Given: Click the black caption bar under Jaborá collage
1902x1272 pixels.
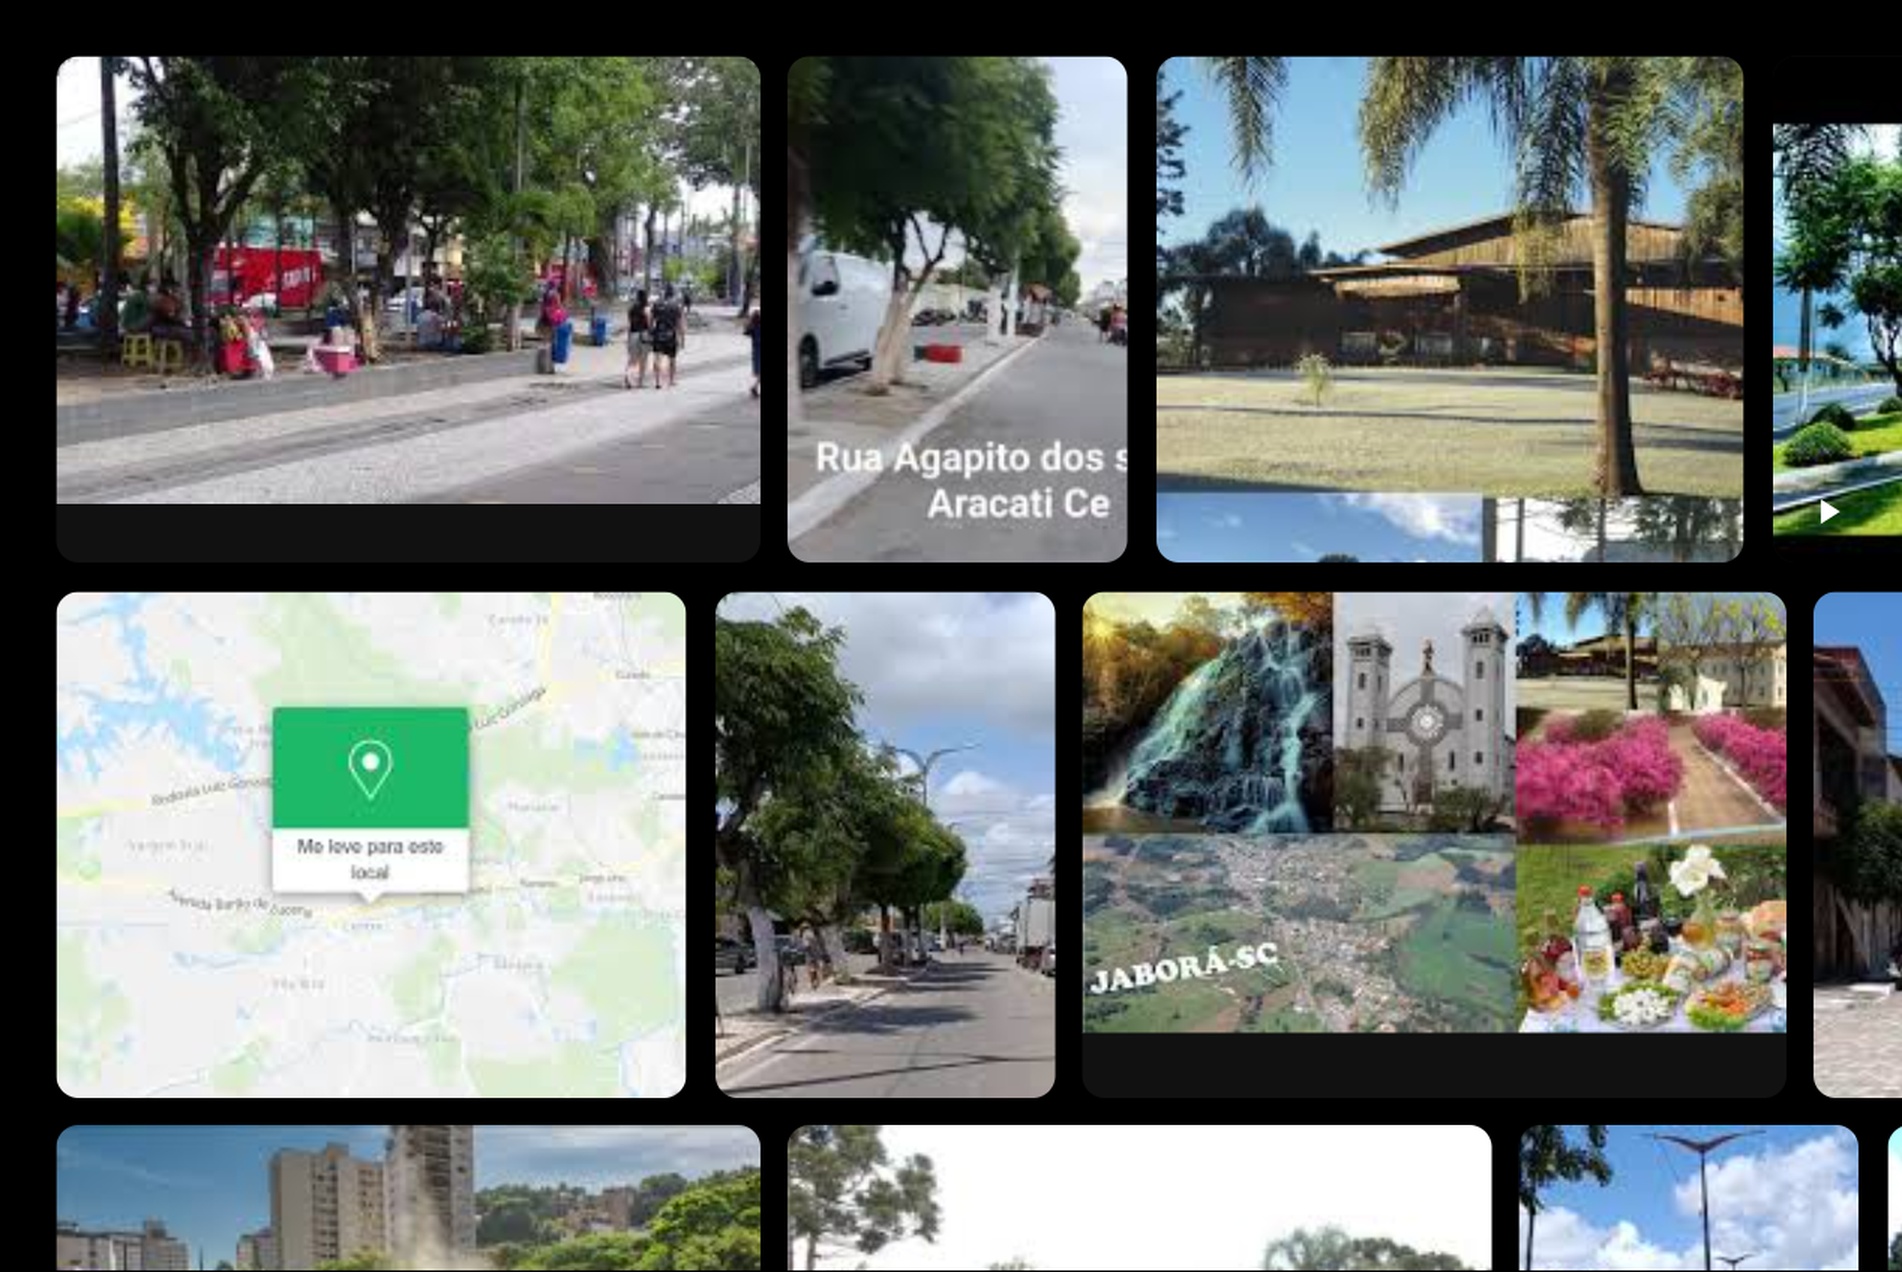Looking at the screenshot, I should point(1433,1064).
